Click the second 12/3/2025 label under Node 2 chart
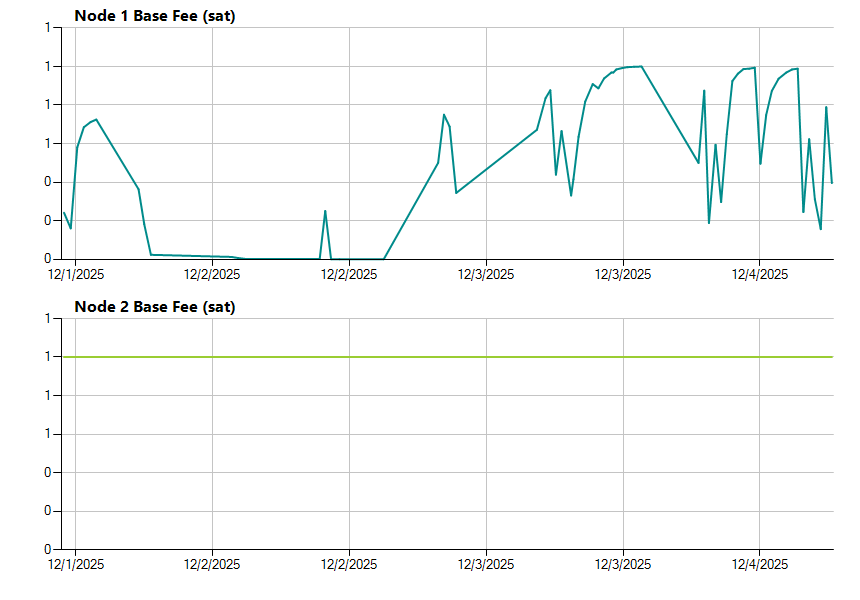 pyautogui.click(x=623, y=564)
